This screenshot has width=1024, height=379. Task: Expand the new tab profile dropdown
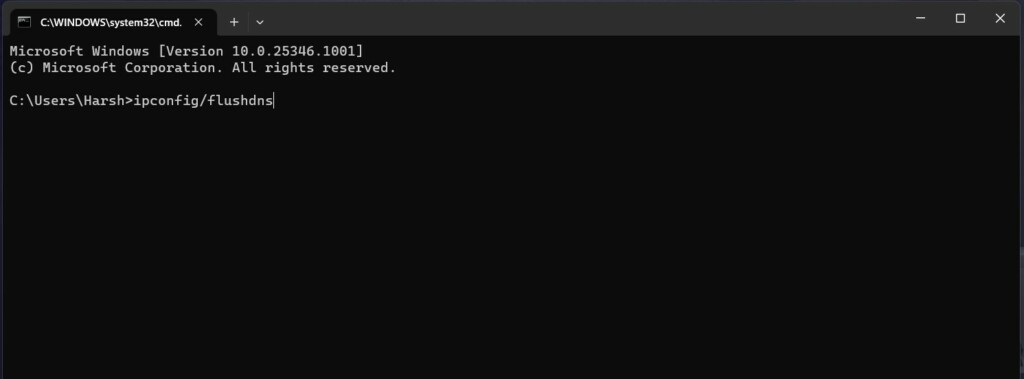(x=260, y=22)
